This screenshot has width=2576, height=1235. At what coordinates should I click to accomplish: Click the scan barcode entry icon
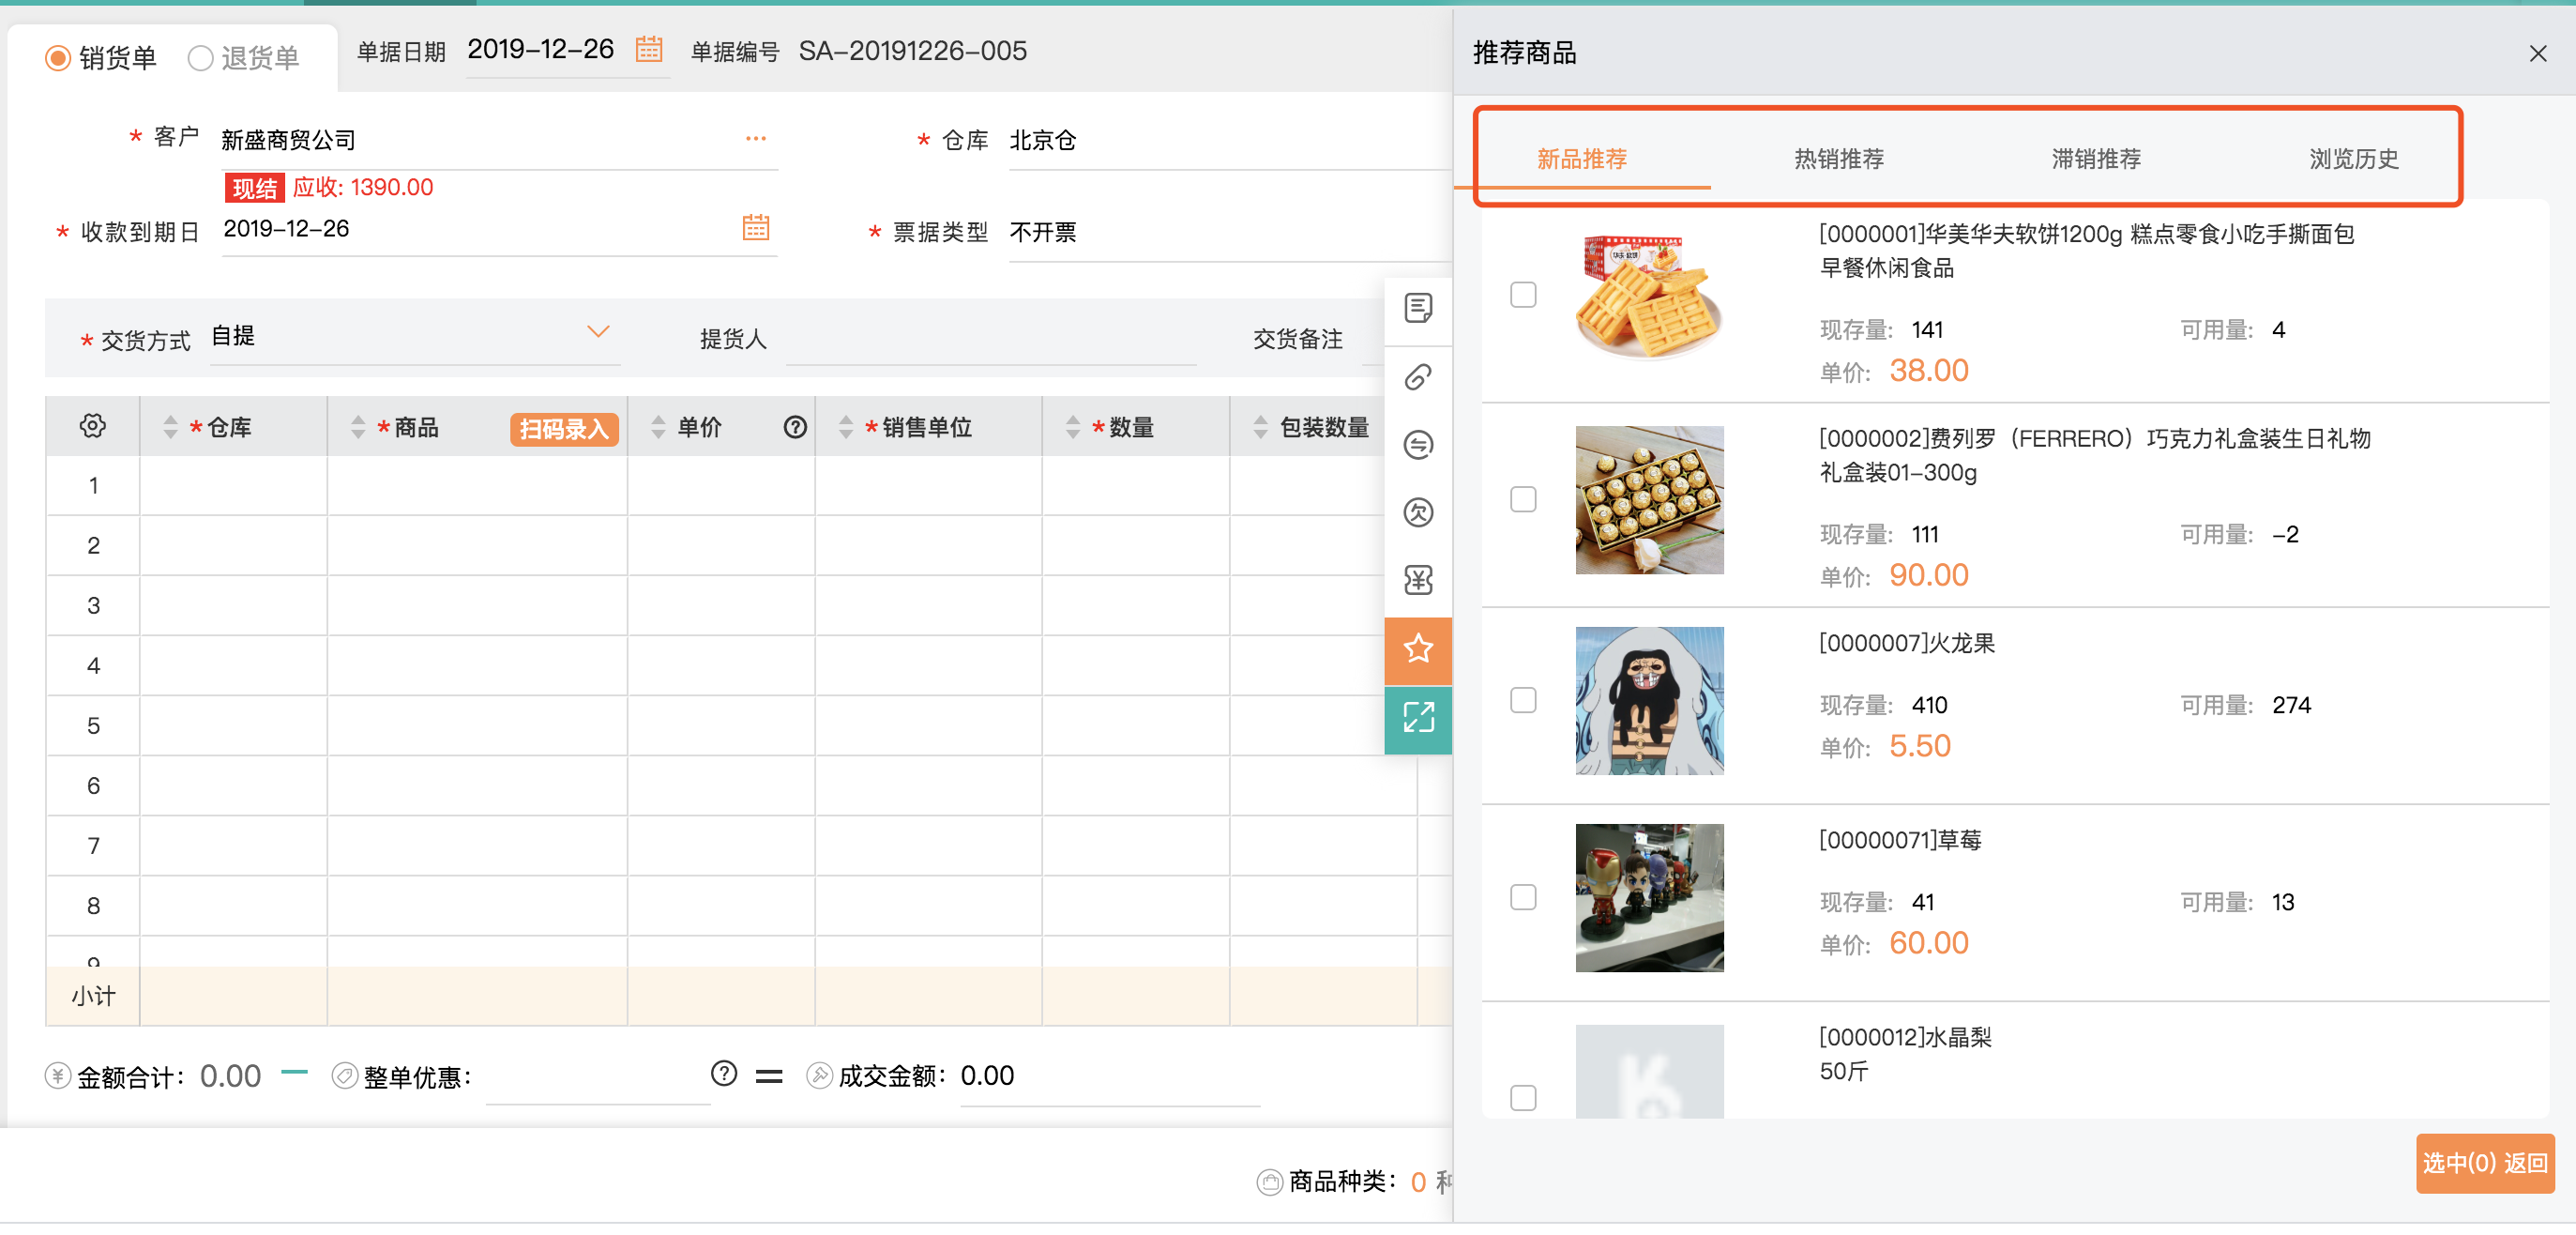[x=565, y=429]
